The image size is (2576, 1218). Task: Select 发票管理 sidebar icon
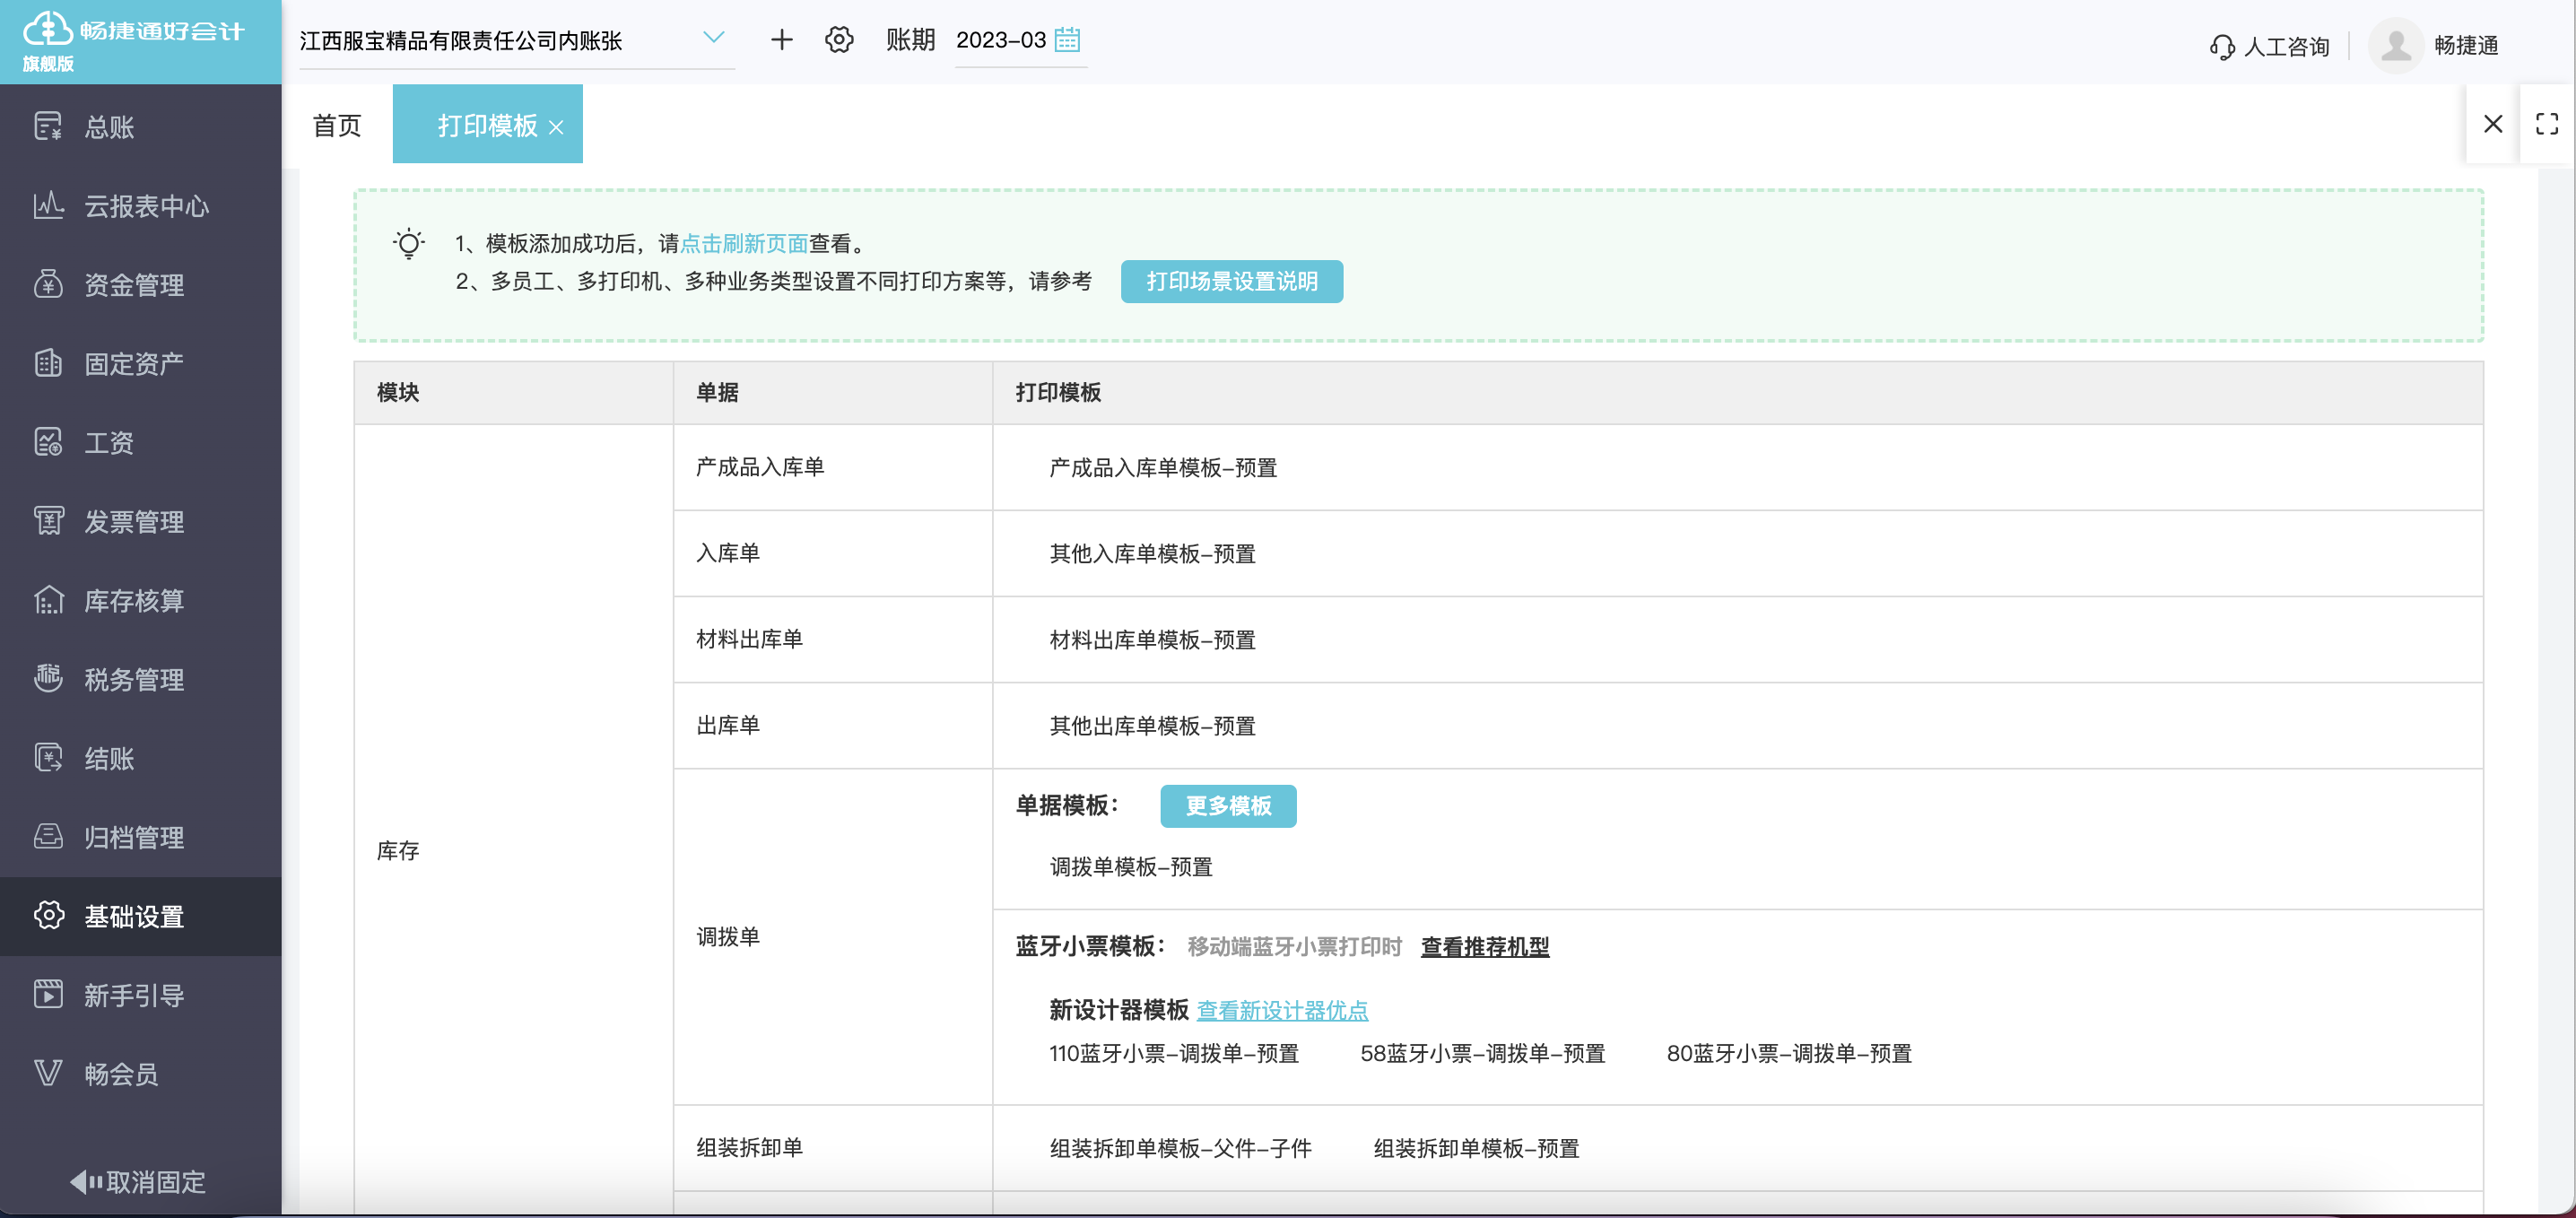click(x=48, y=523)
